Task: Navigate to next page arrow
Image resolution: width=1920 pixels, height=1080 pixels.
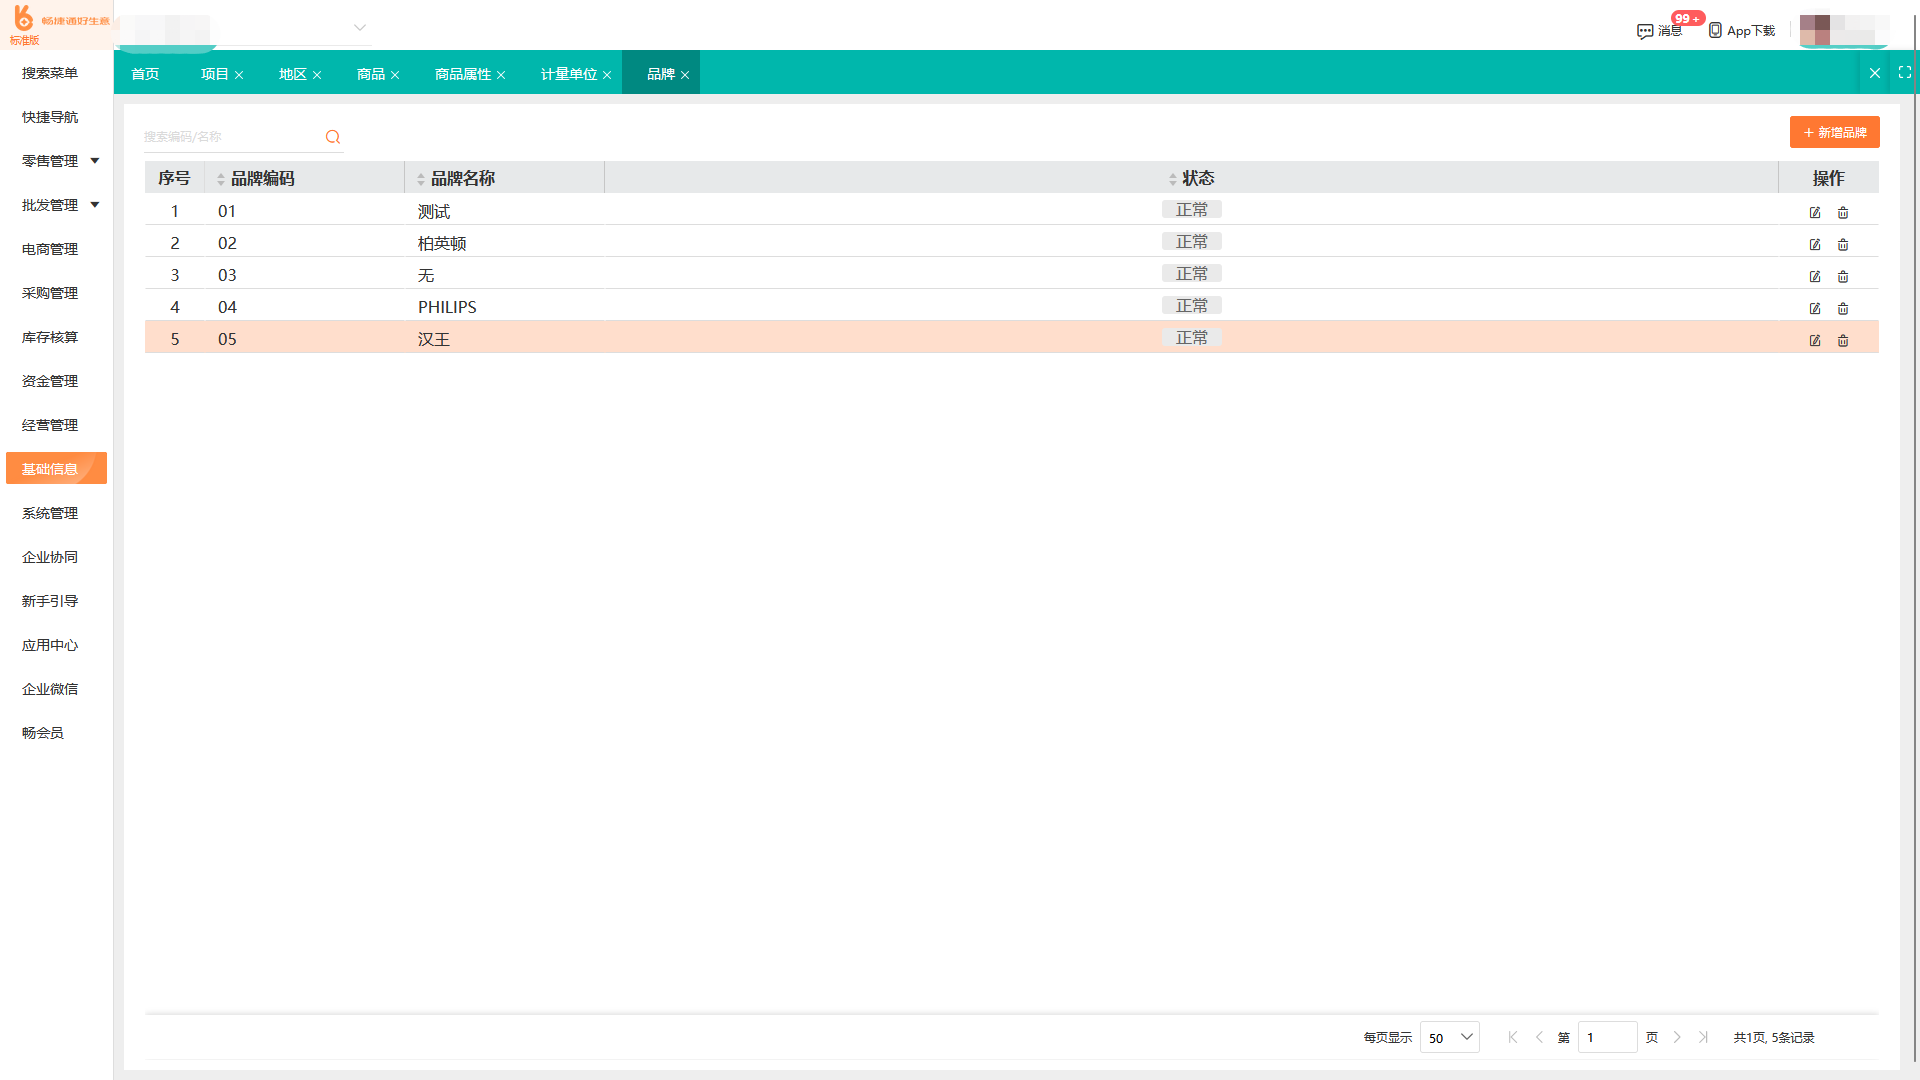Action: click(x=1677, y=1038)
